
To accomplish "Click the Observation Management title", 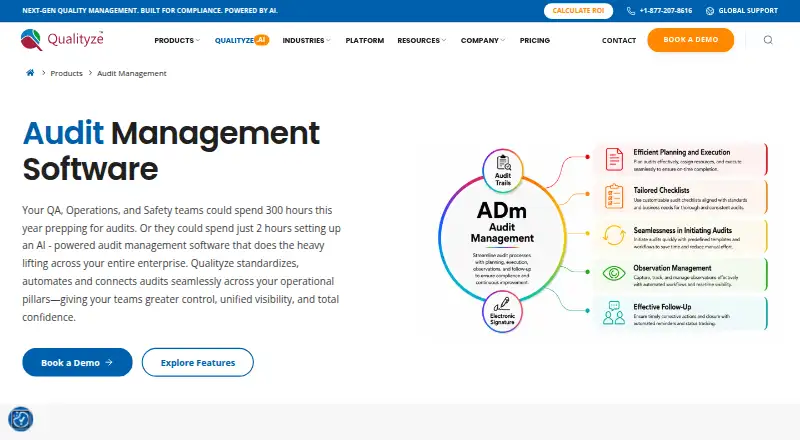I will click(672, 268).
